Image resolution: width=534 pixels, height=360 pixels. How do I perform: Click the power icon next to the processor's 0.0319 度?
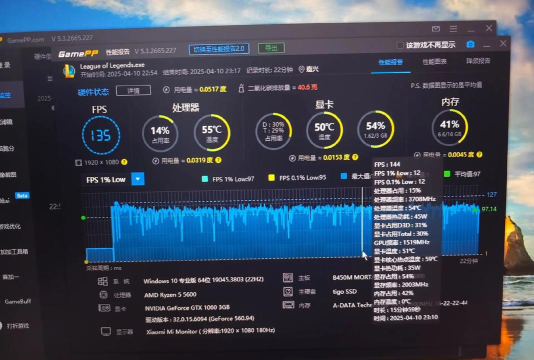[x=156, y=161]
